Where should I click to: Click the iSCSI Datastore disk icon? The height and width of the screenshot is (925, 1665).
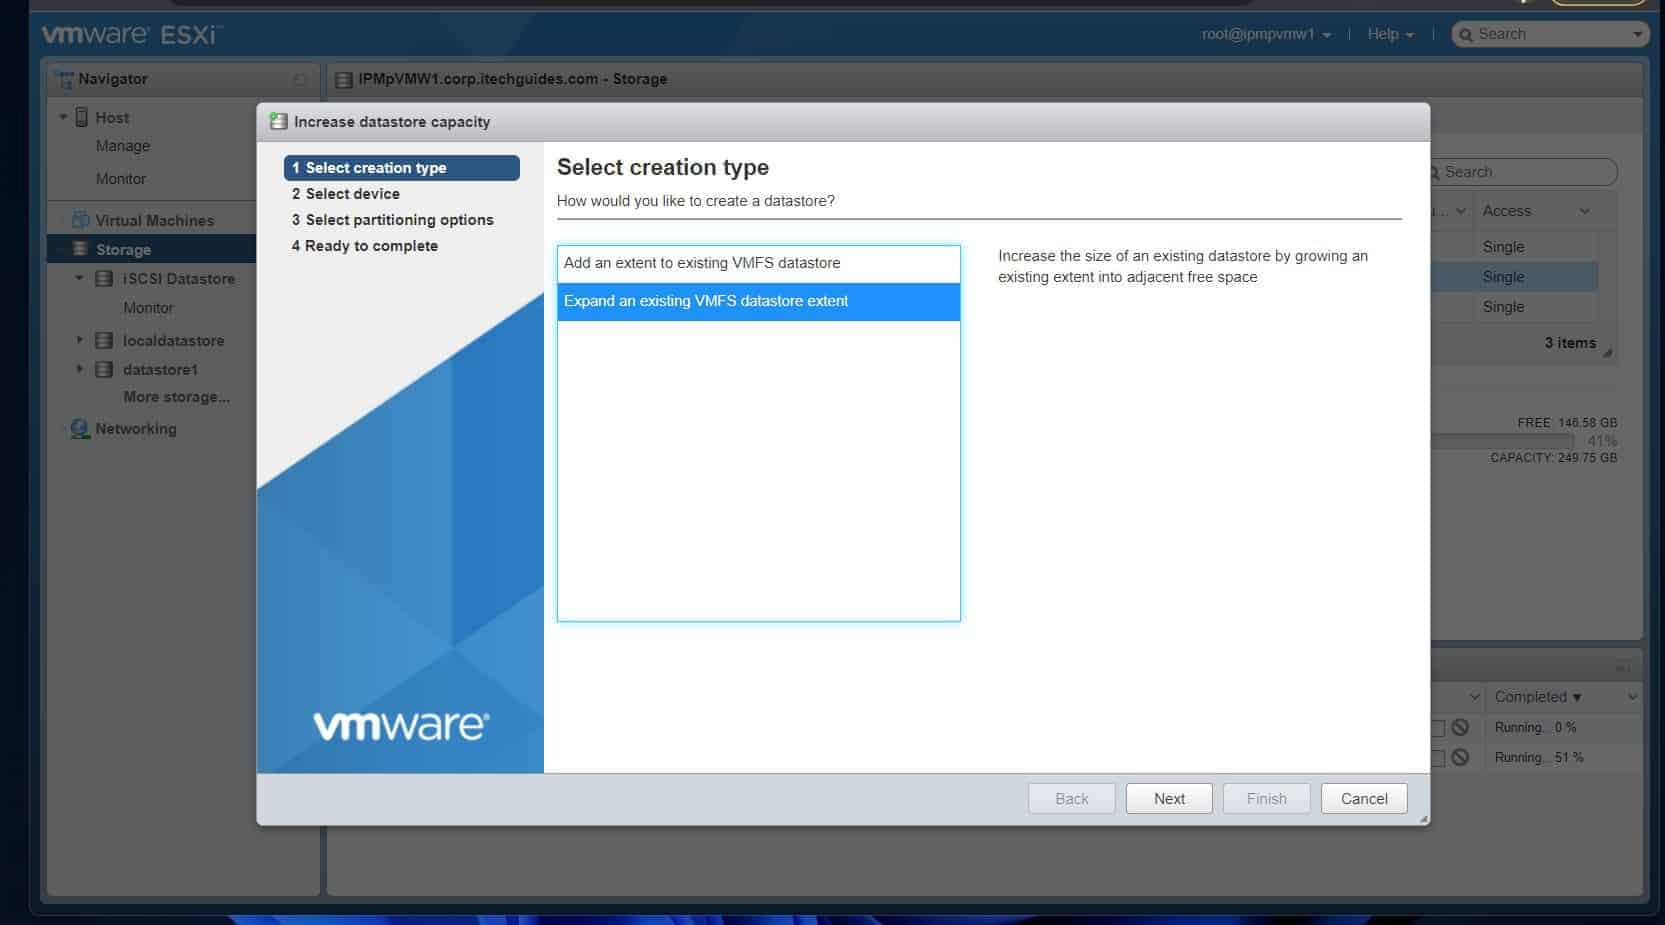(104, 279)
